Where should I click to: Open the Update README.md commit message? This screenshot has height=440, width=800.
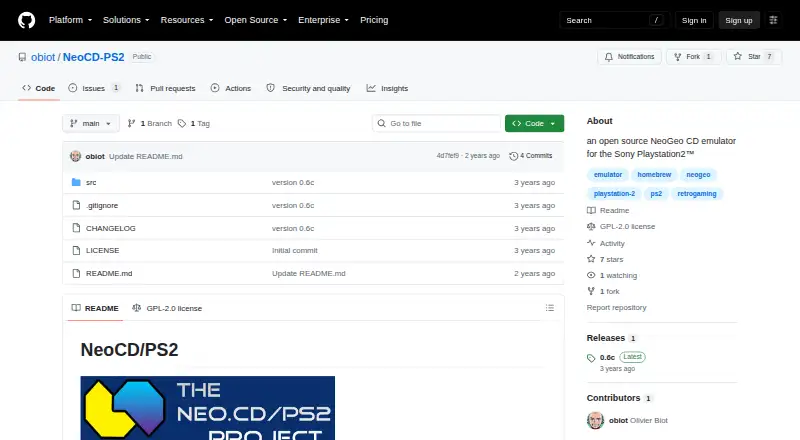(145, 156)
